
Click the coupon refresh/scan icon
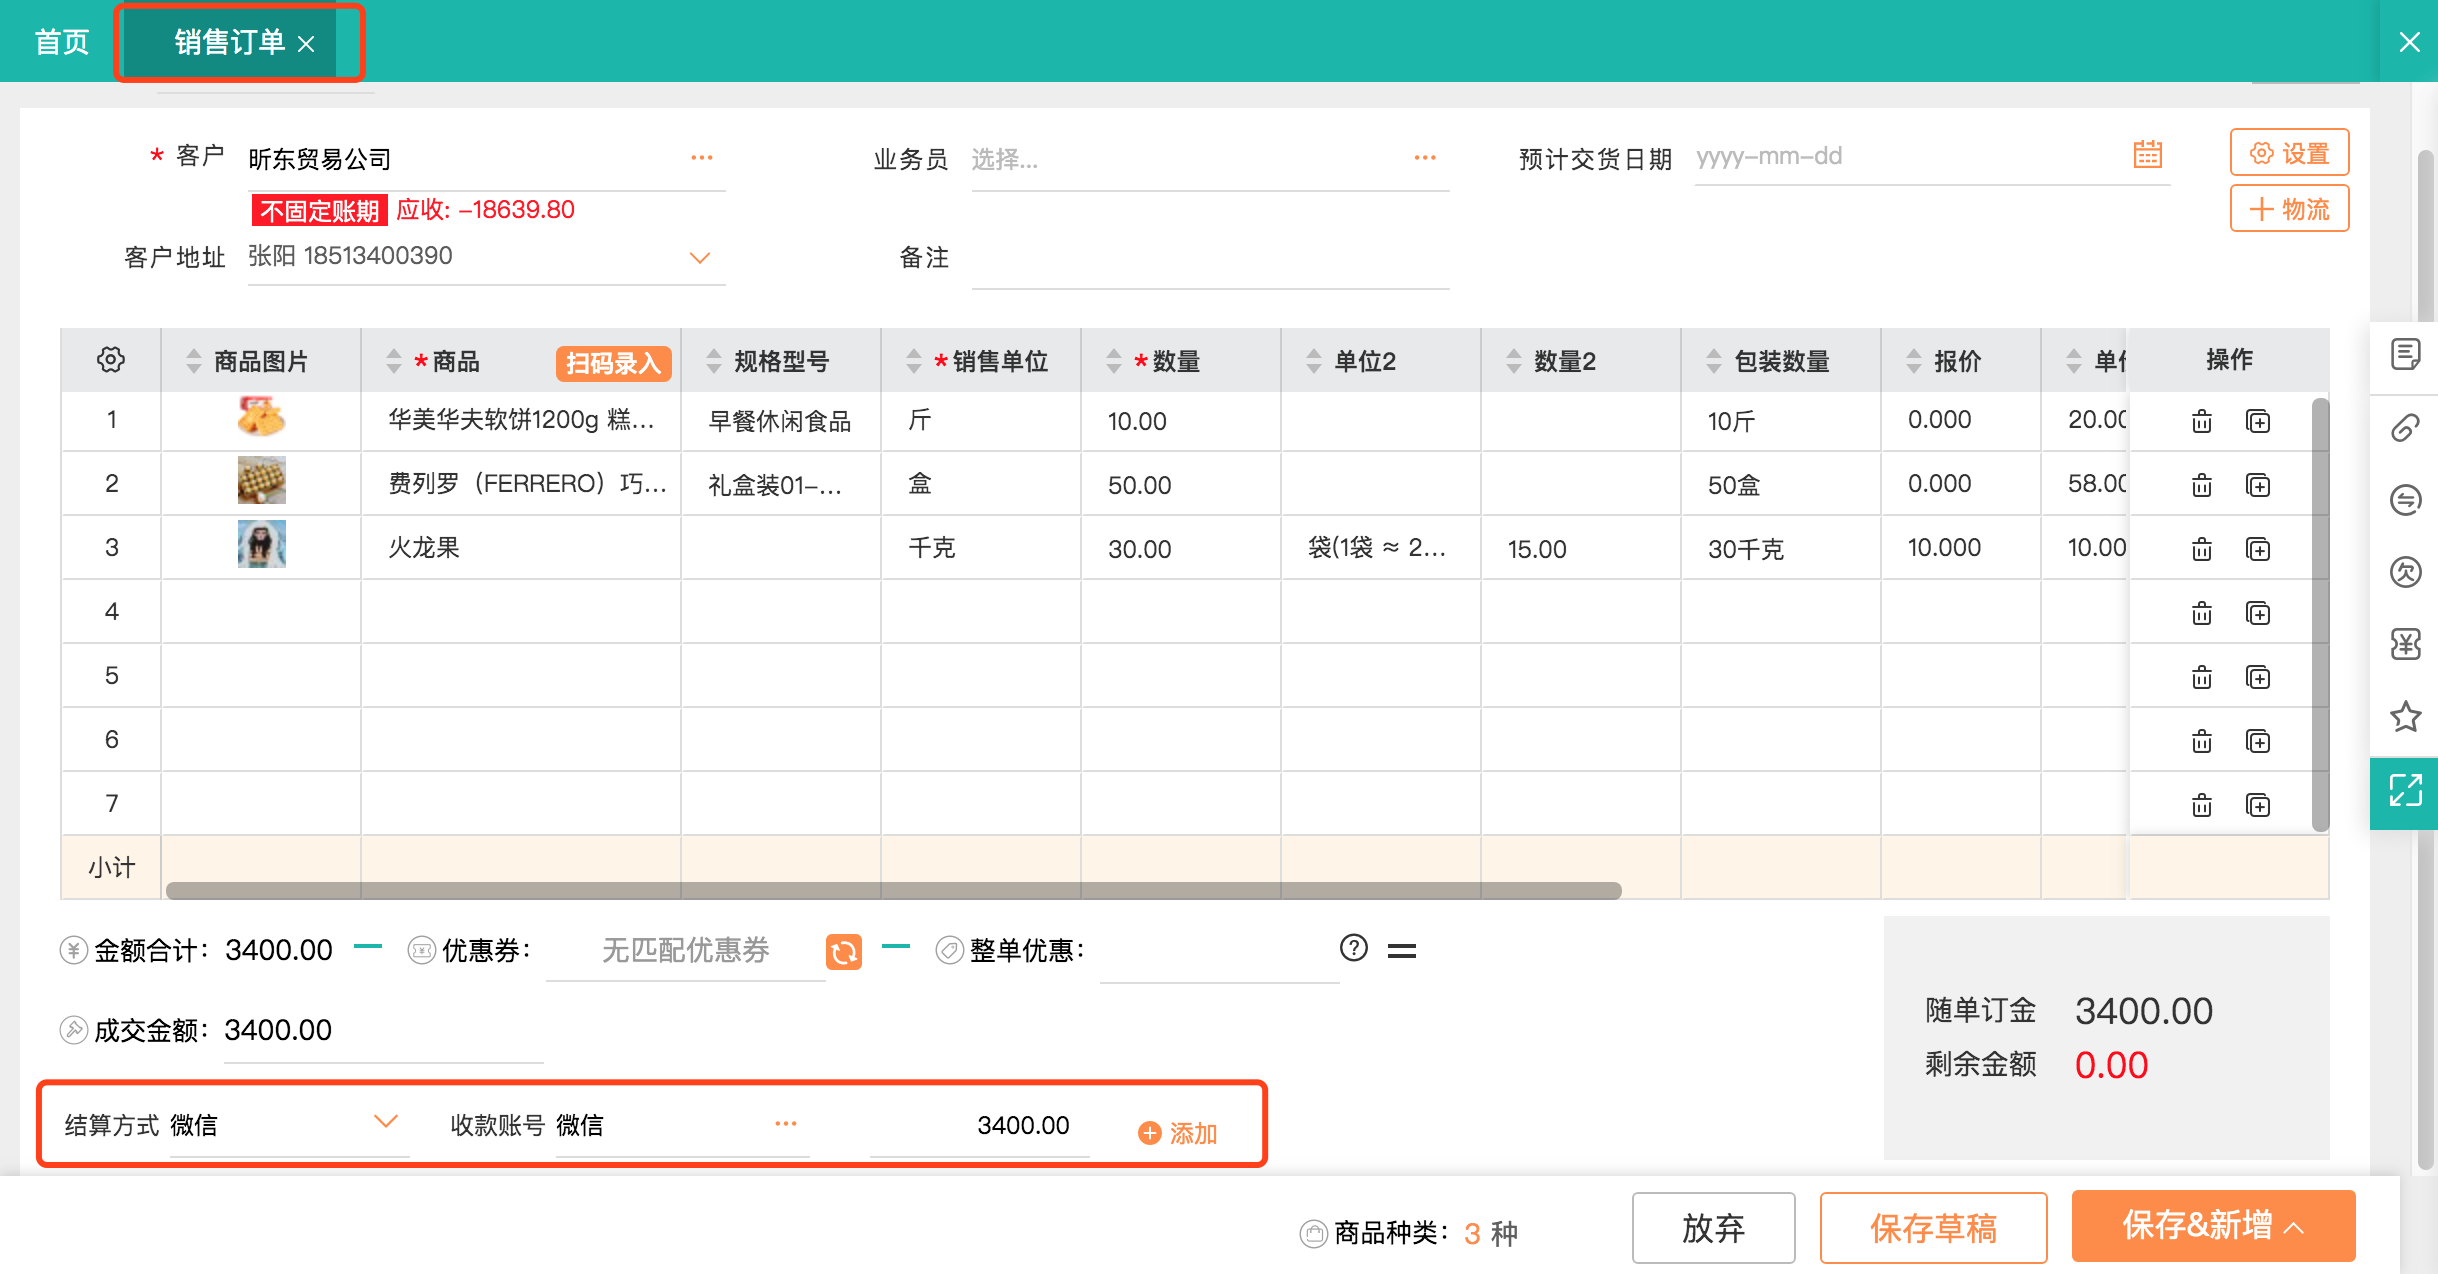coord(845,950)
